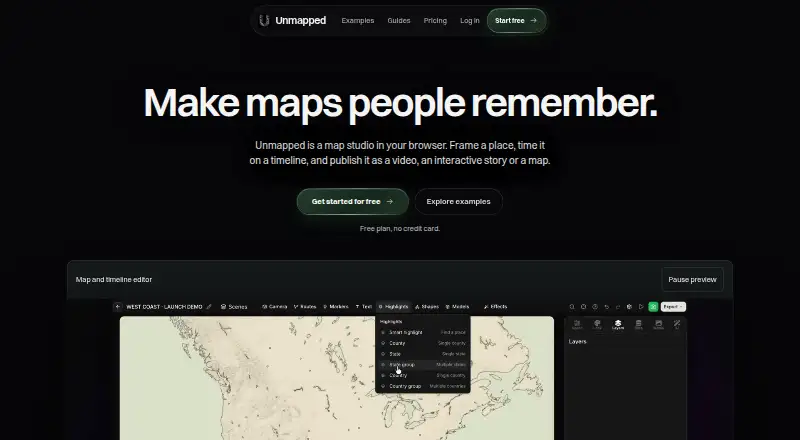Click the Explore examples button
This screenshot has height=440, width=800.
point(458,202)
